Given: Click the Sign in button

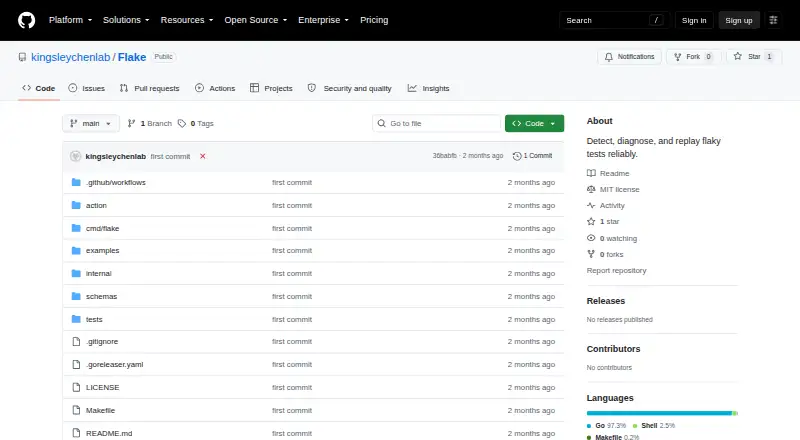Looking at the screenshot, I should click(694, 20).
